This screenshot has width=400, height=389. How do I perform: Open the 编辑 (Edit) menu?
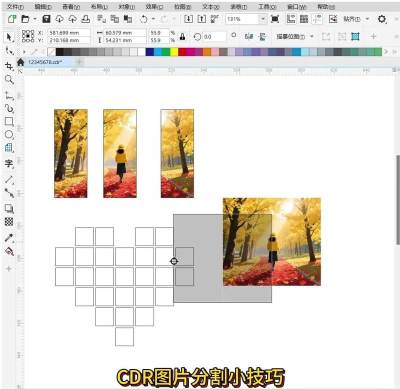[x=43, y=7]
